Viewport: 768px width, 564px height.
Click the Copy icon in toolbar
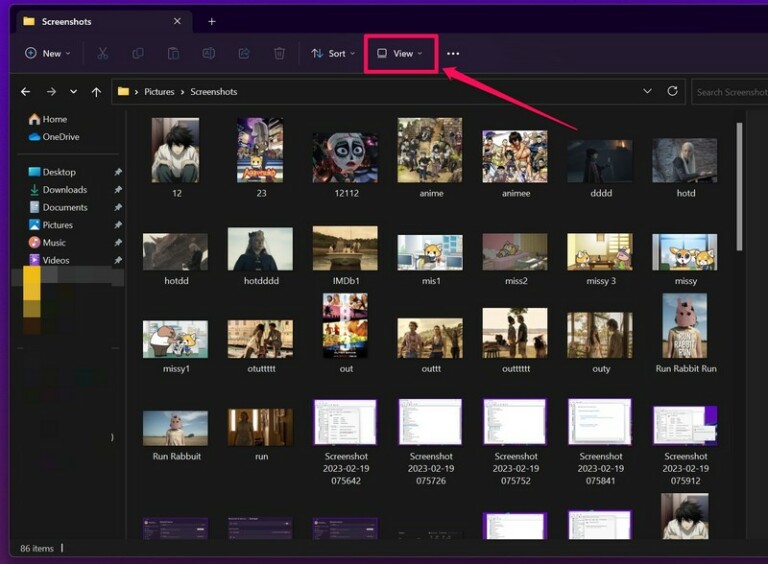(138, 53)
